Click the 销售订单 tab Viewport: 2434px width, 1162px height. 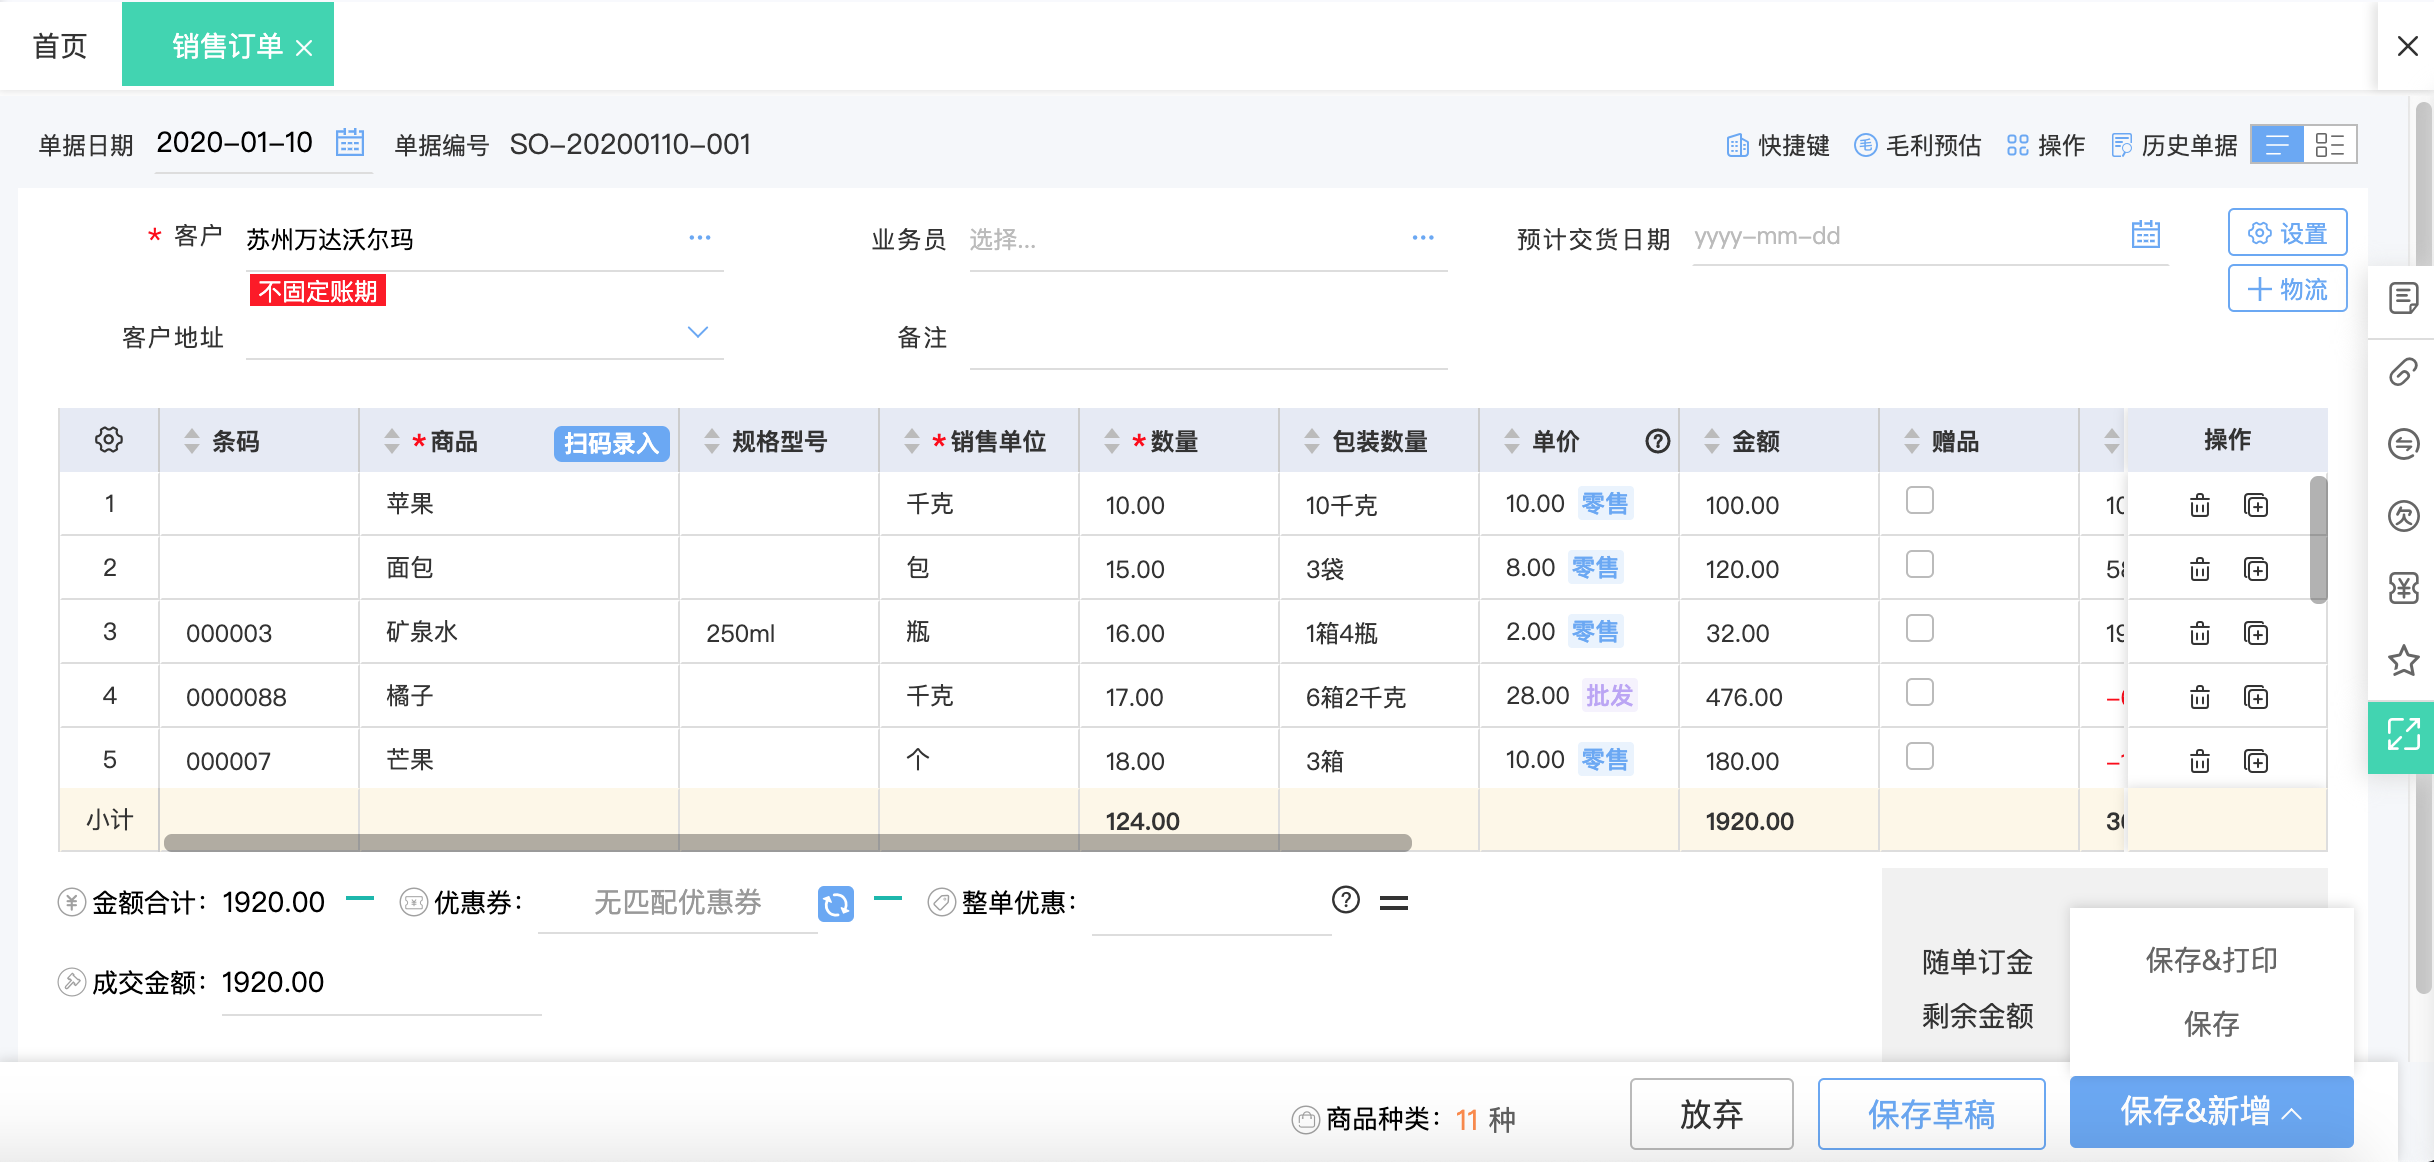pos(225,45)
